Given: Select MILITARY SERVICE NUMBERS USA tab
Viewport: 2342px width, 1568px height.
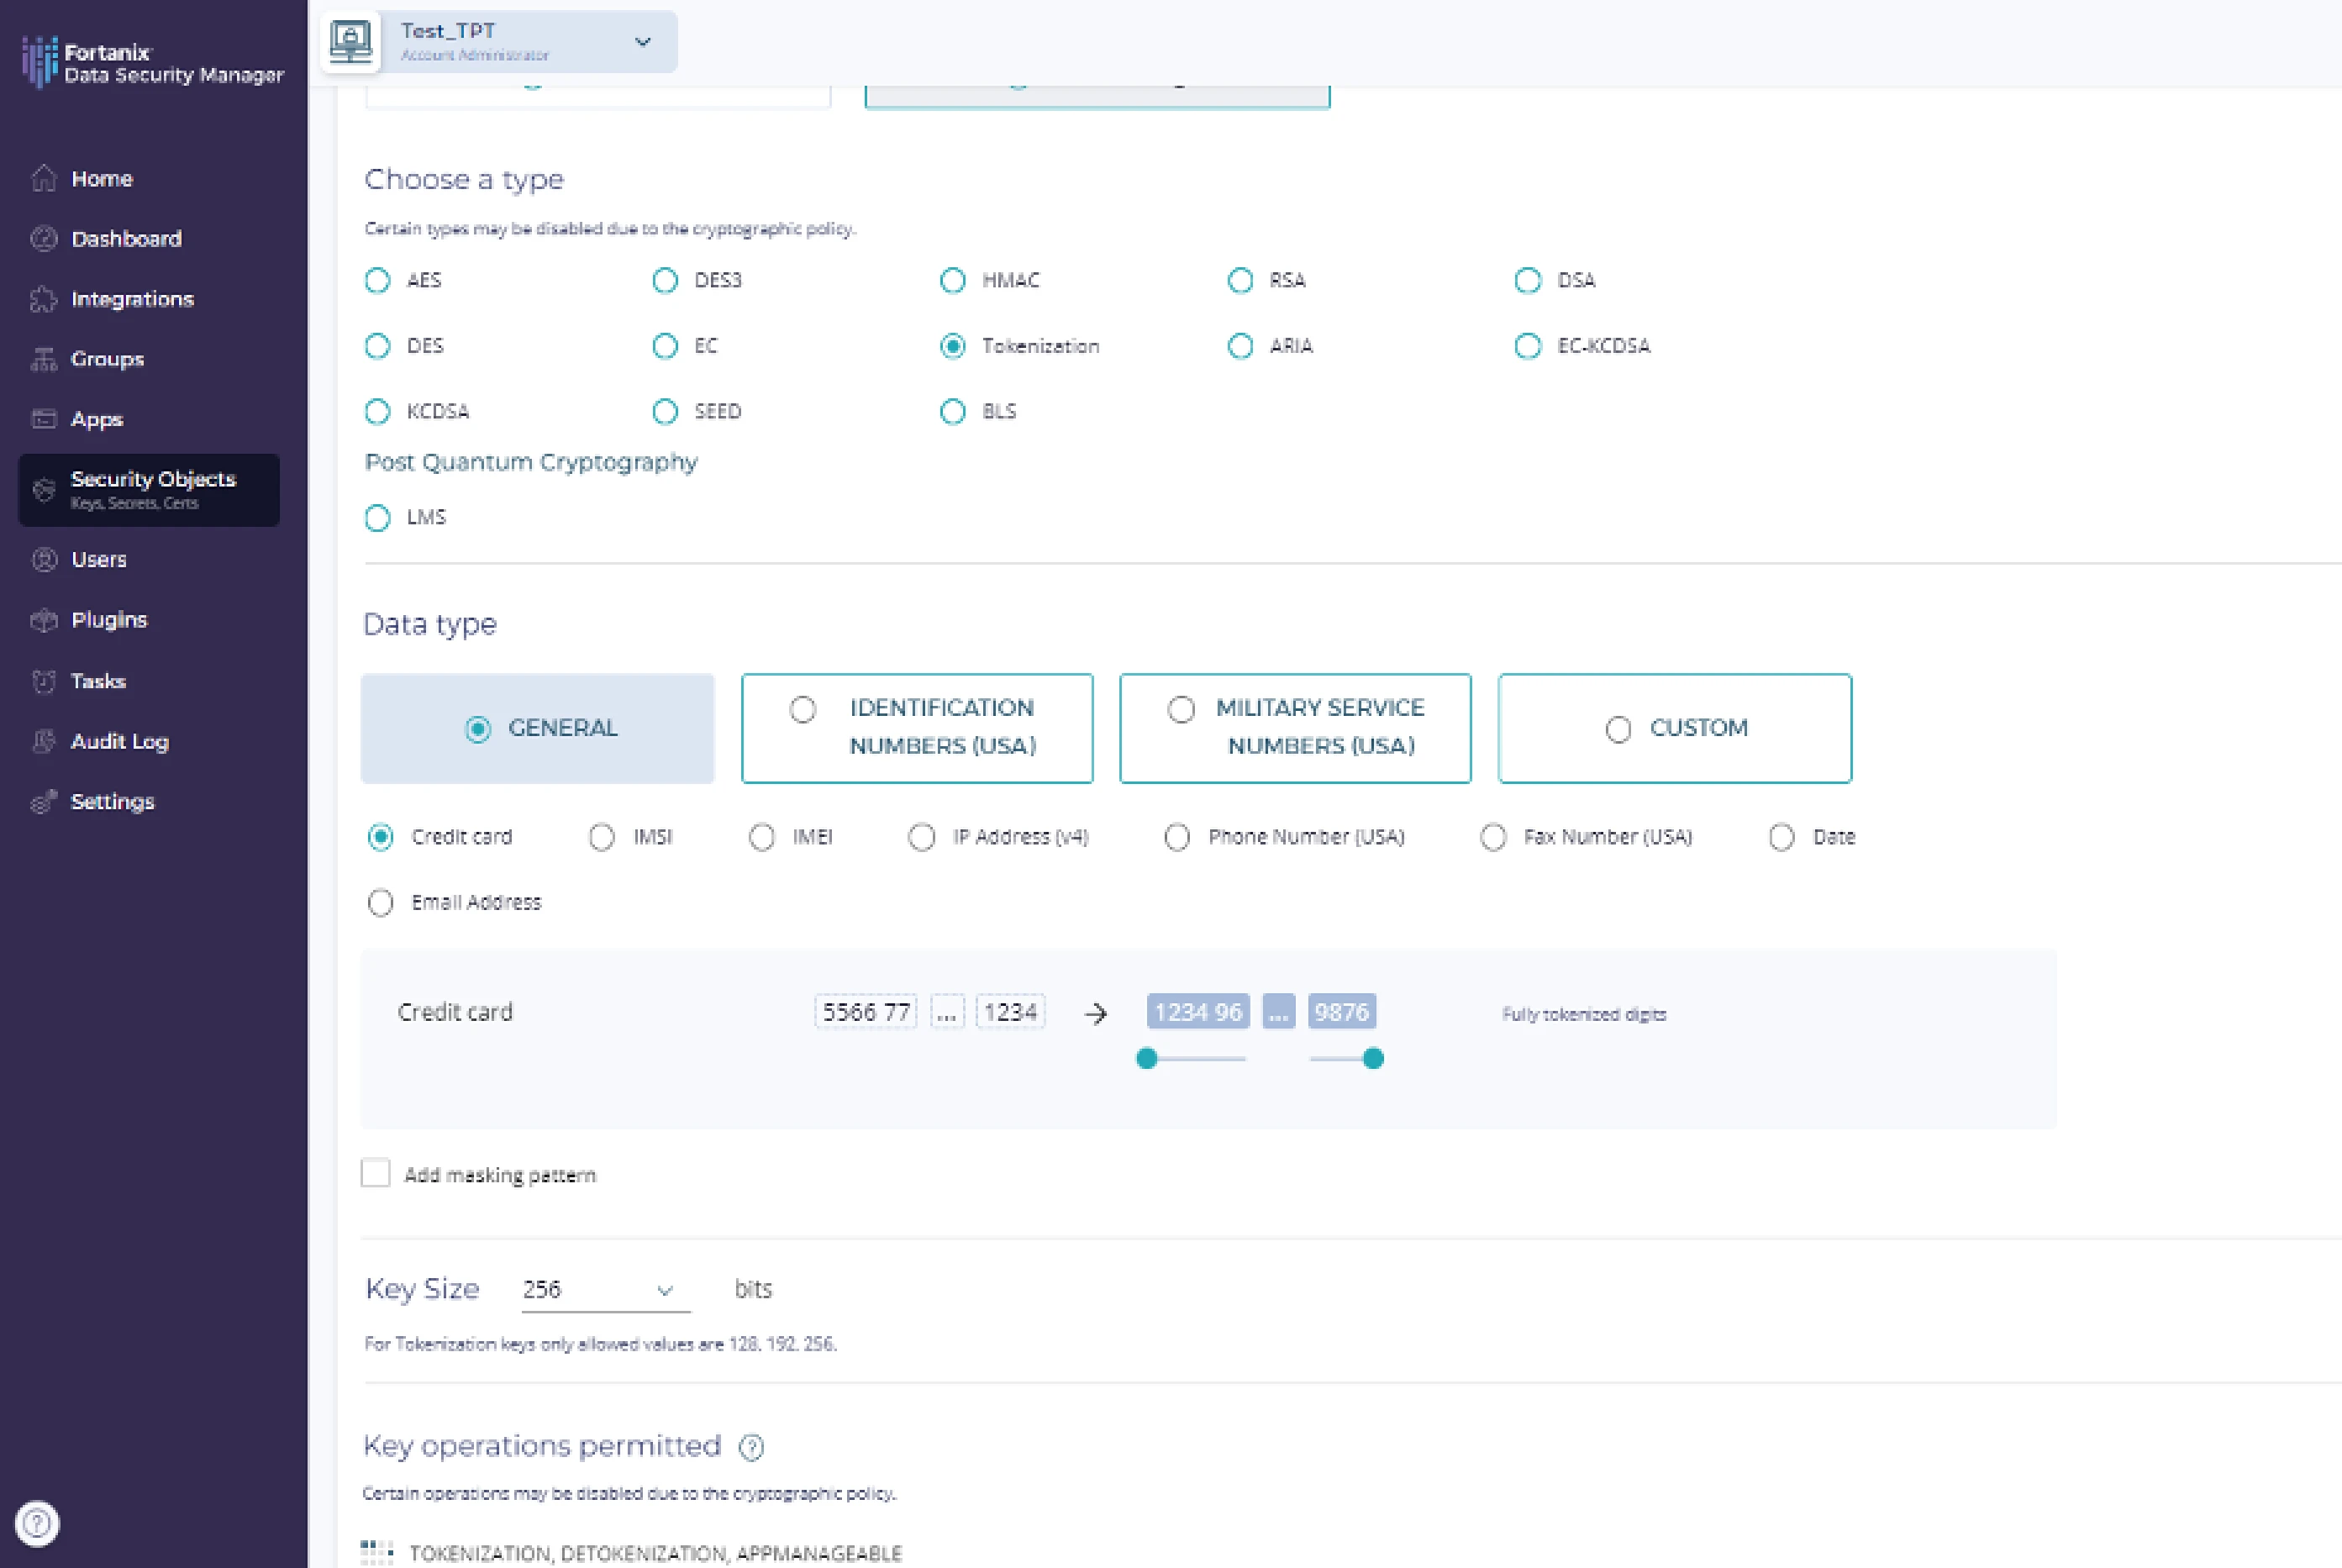Looking at the screenshot, I should pyautogui.click(x=1295, y=726).
